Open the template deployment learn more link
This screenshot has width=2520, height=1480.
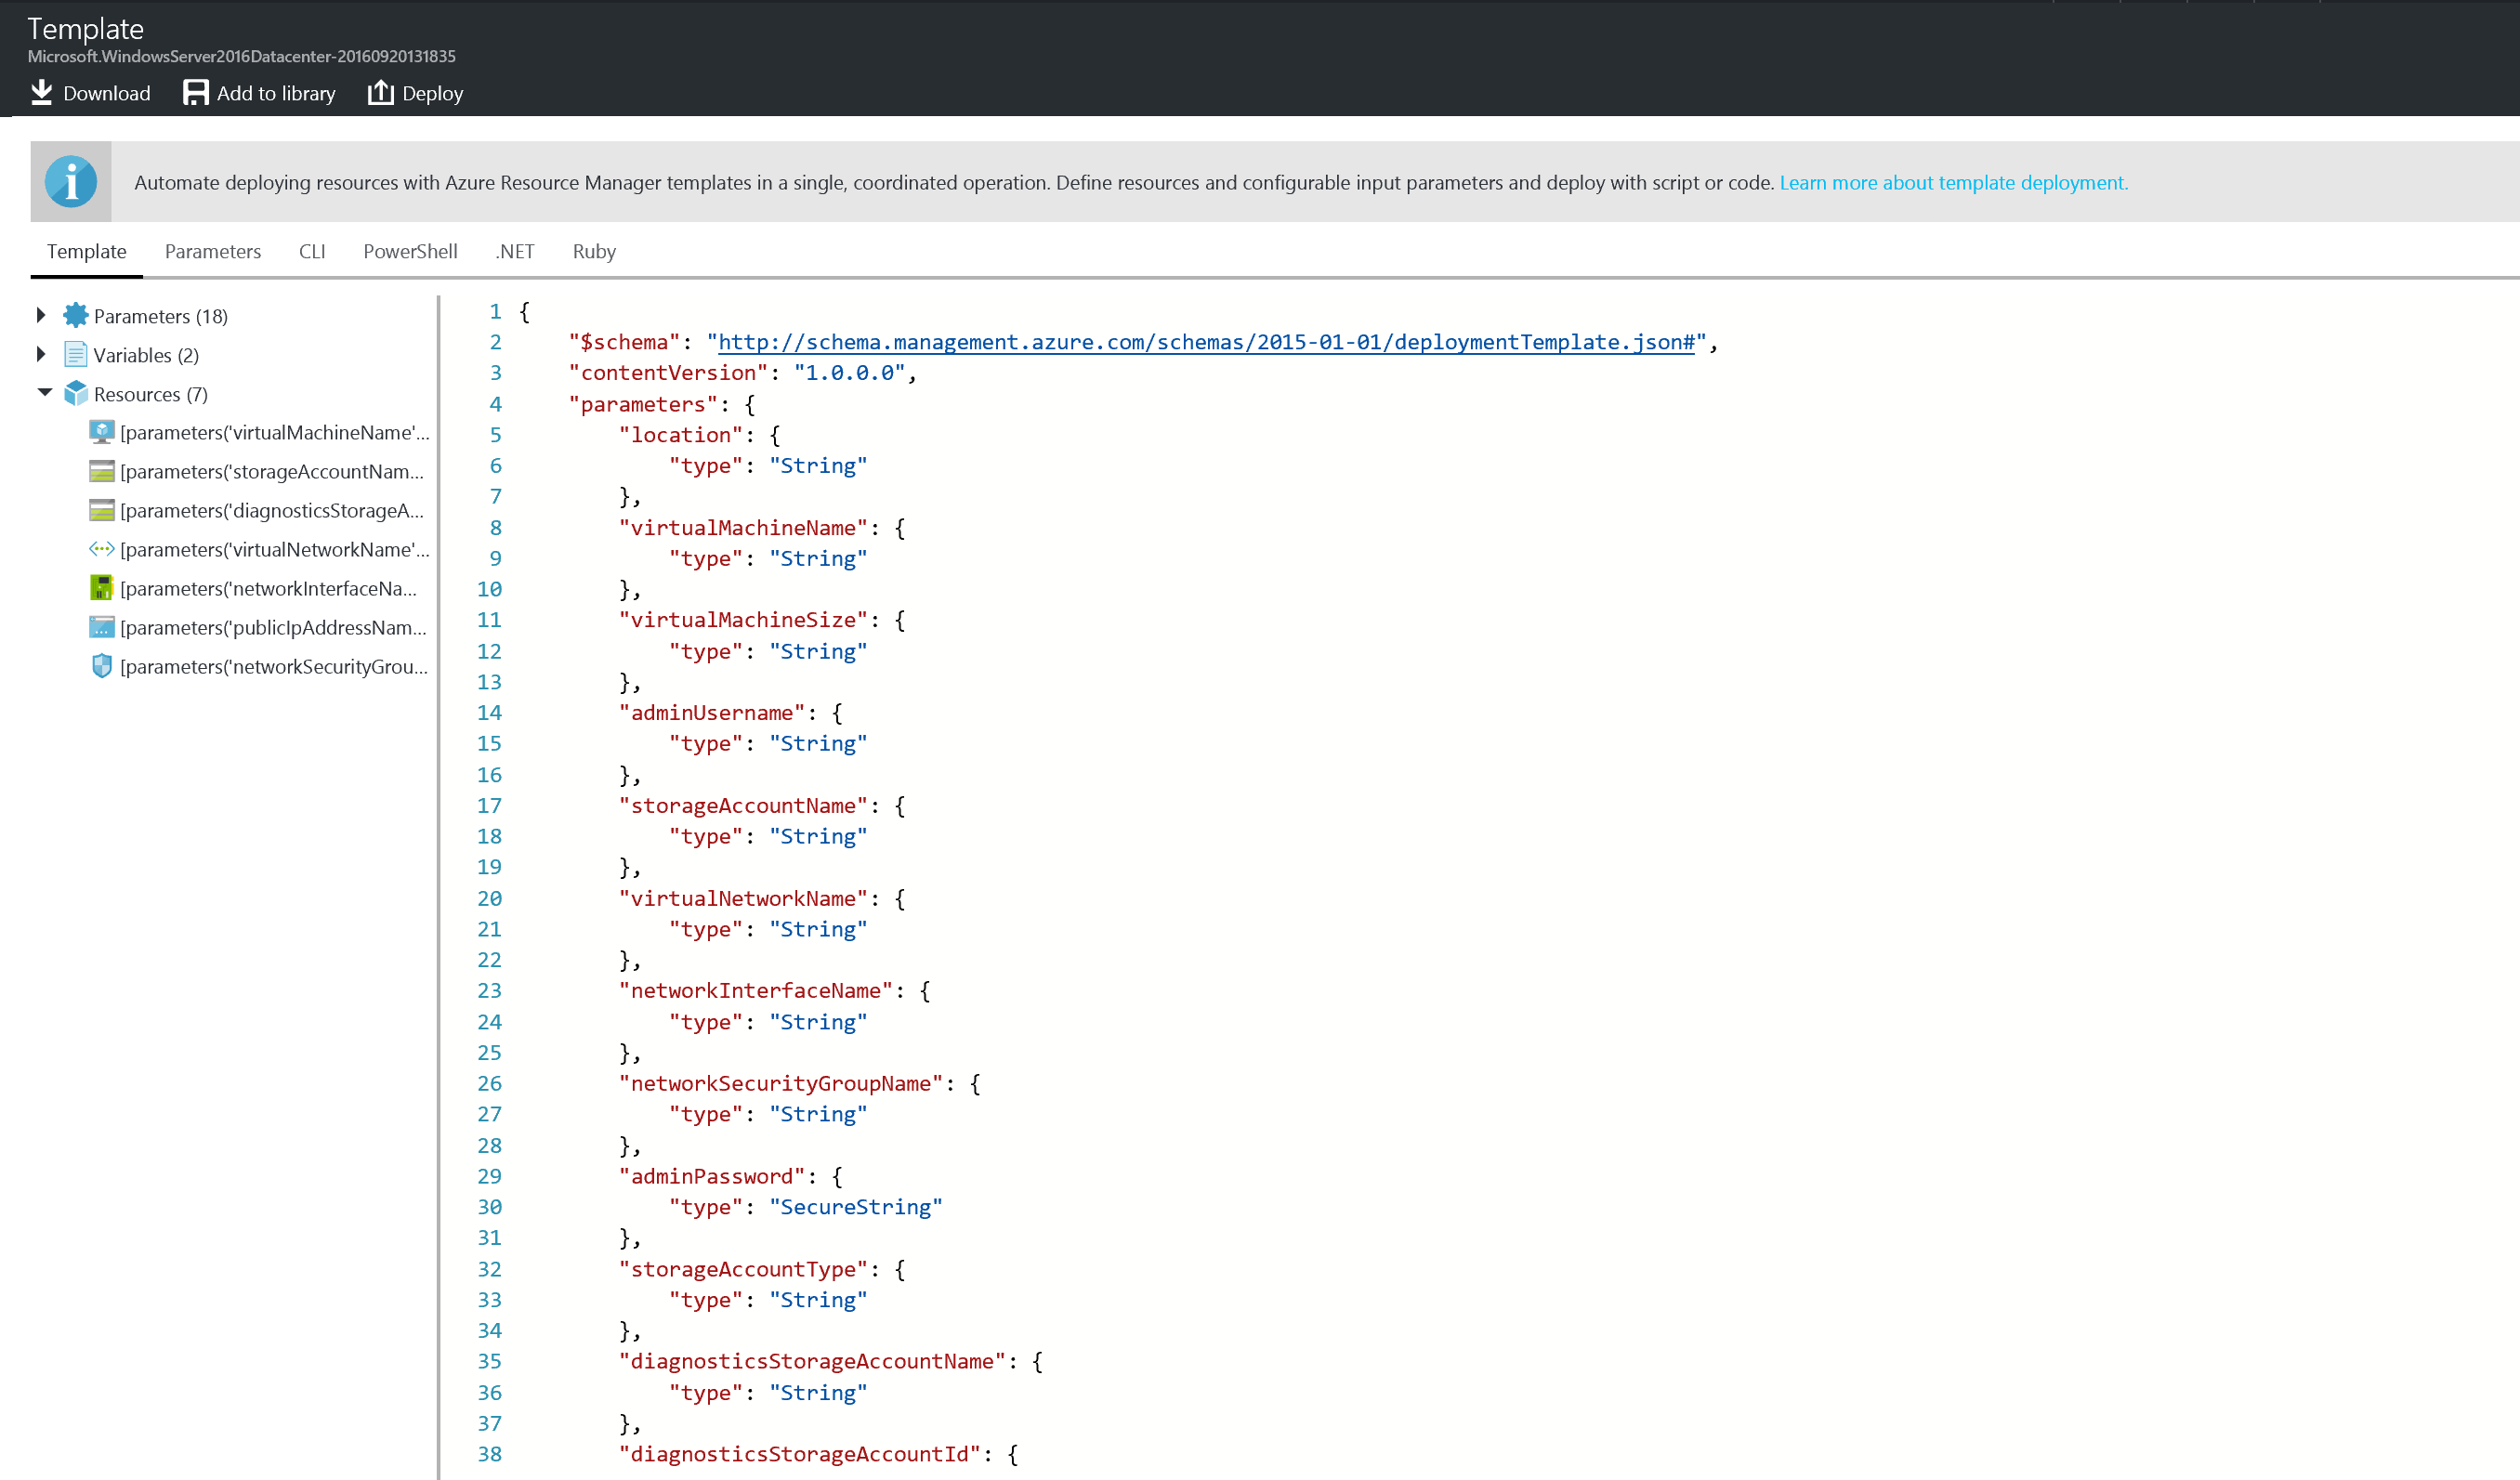tap(1955, 182)
